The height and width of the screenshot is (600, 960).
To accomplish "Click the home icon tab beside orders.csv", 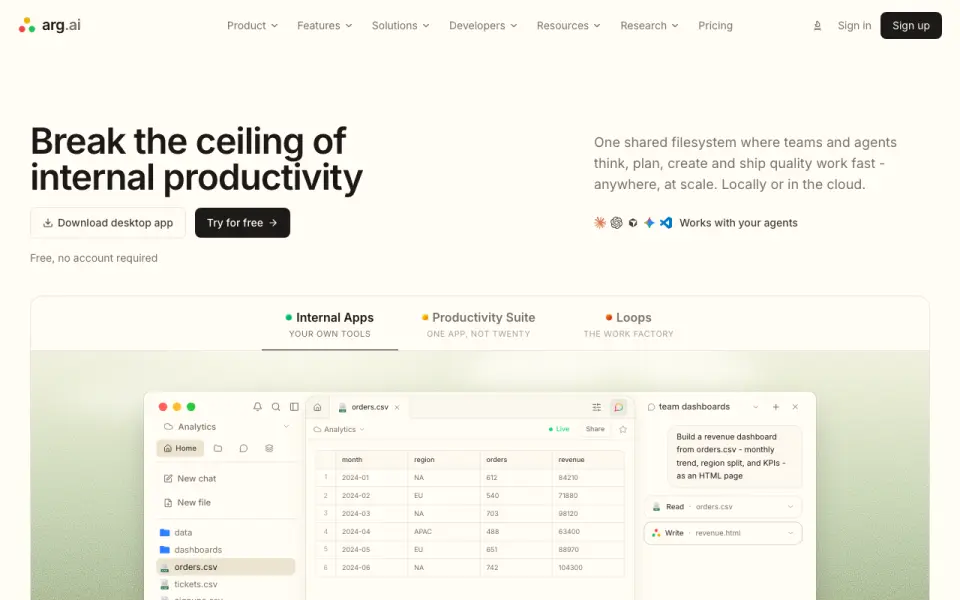I will tap(317, 407).
